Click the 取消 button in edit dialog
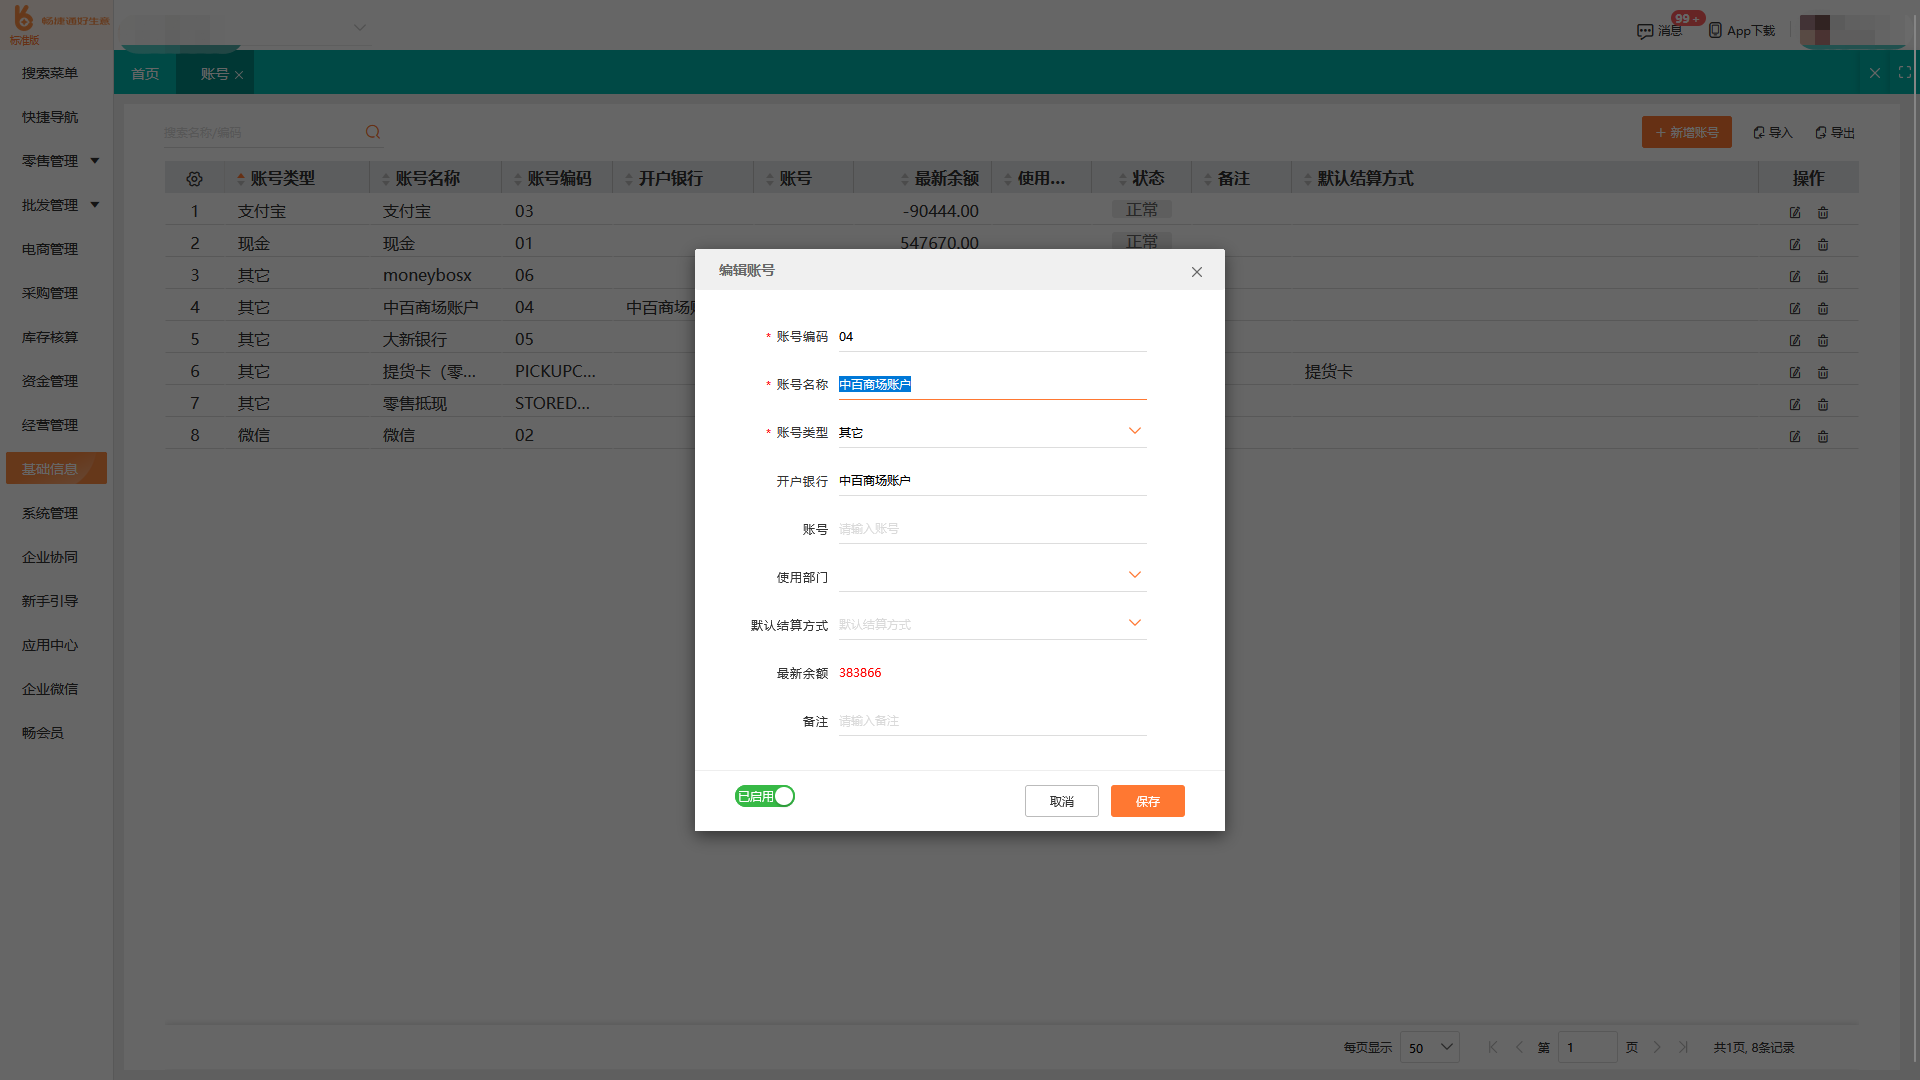This screenshot has width=1920, height=1080. [x=1063, y=800]
